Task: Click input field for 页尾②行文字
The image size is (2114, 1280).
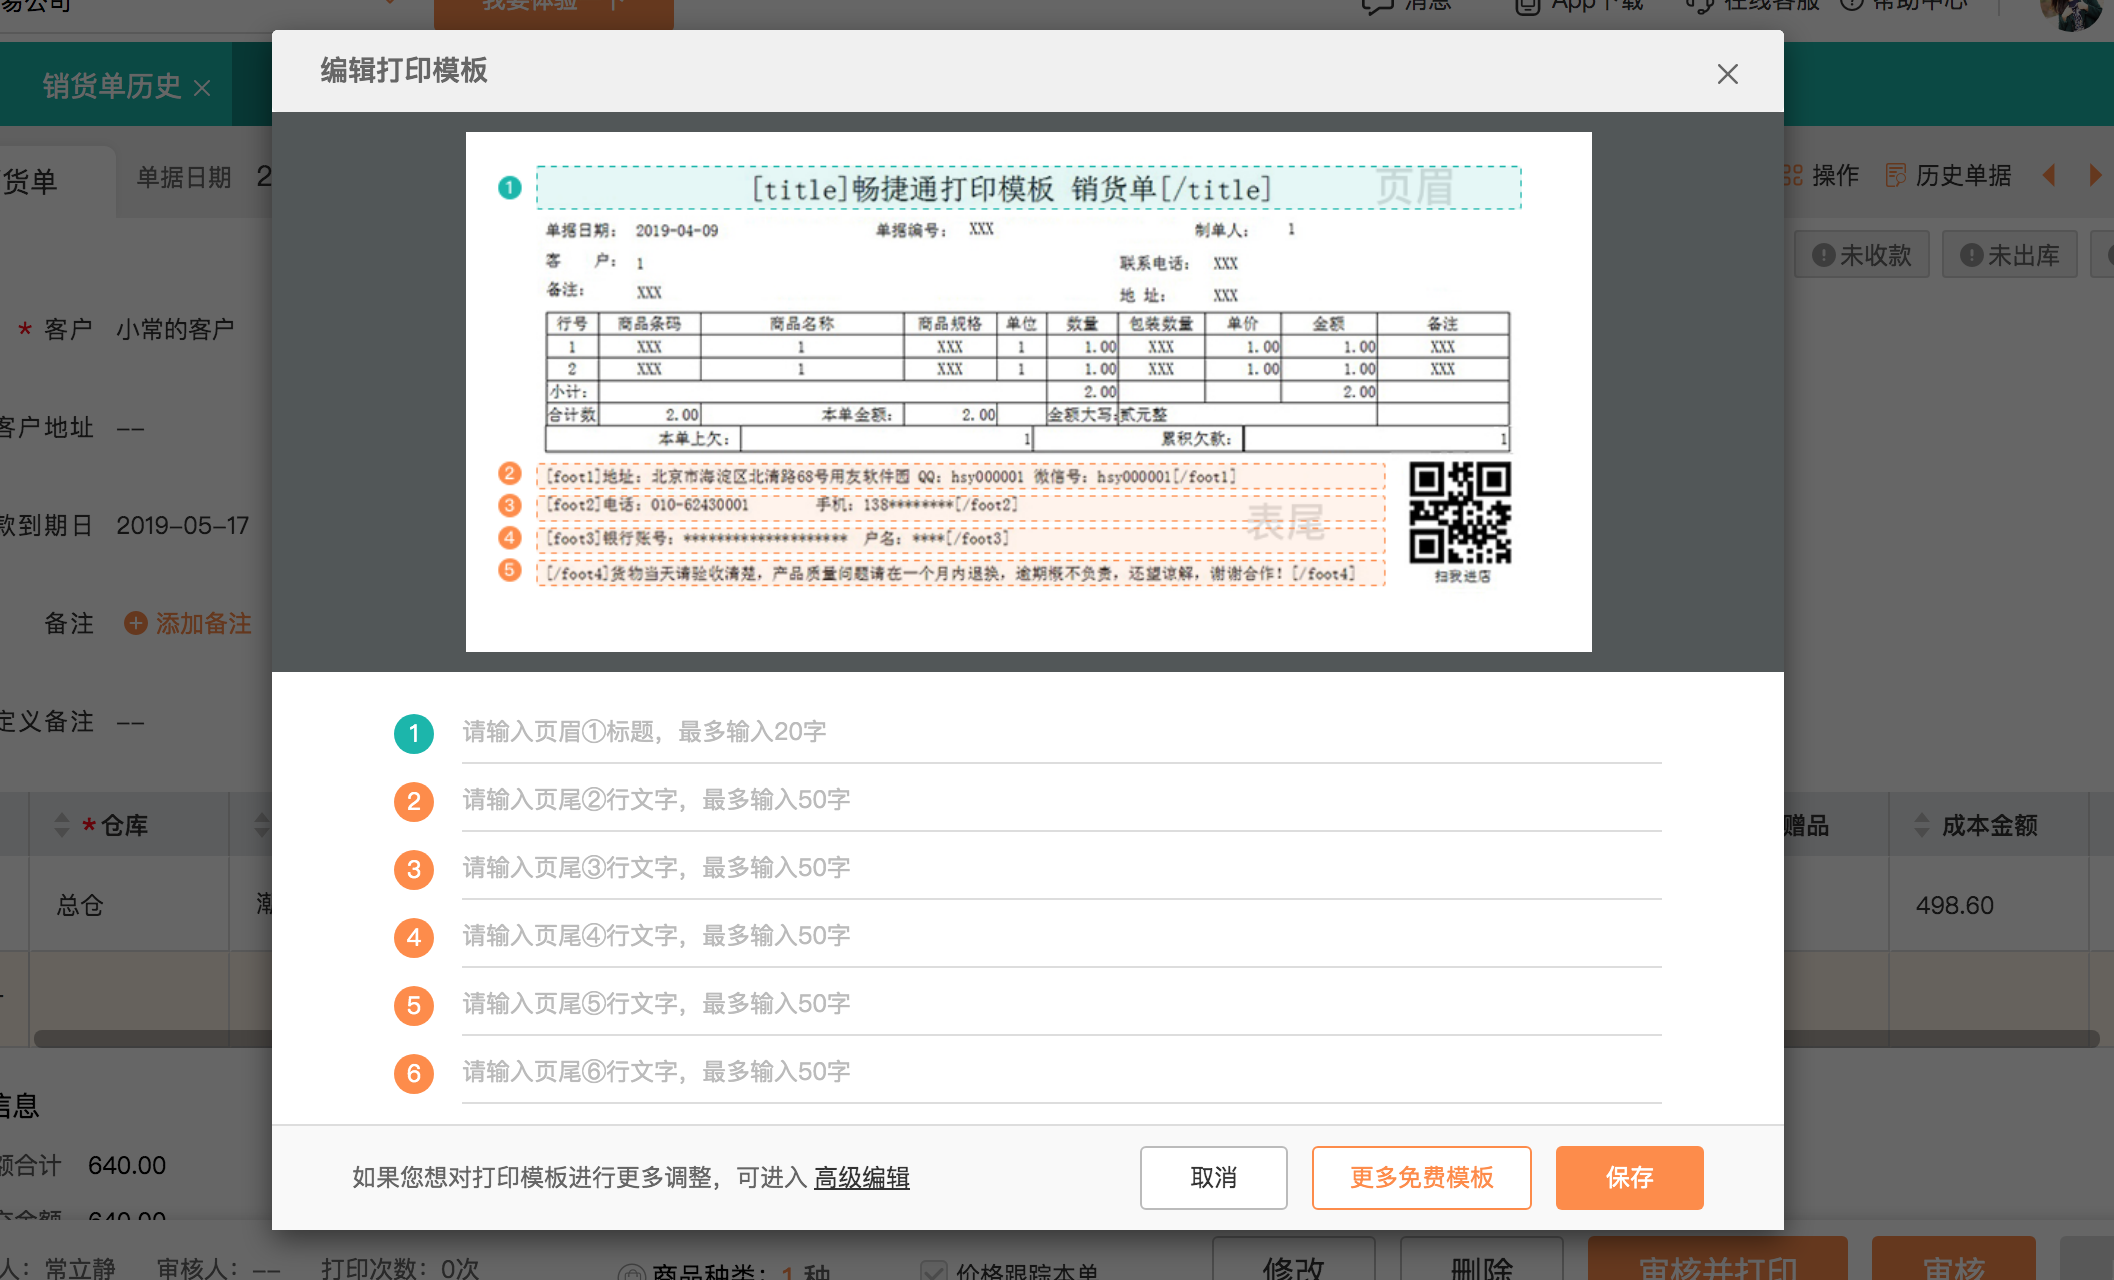Action: coord(1057,798)
